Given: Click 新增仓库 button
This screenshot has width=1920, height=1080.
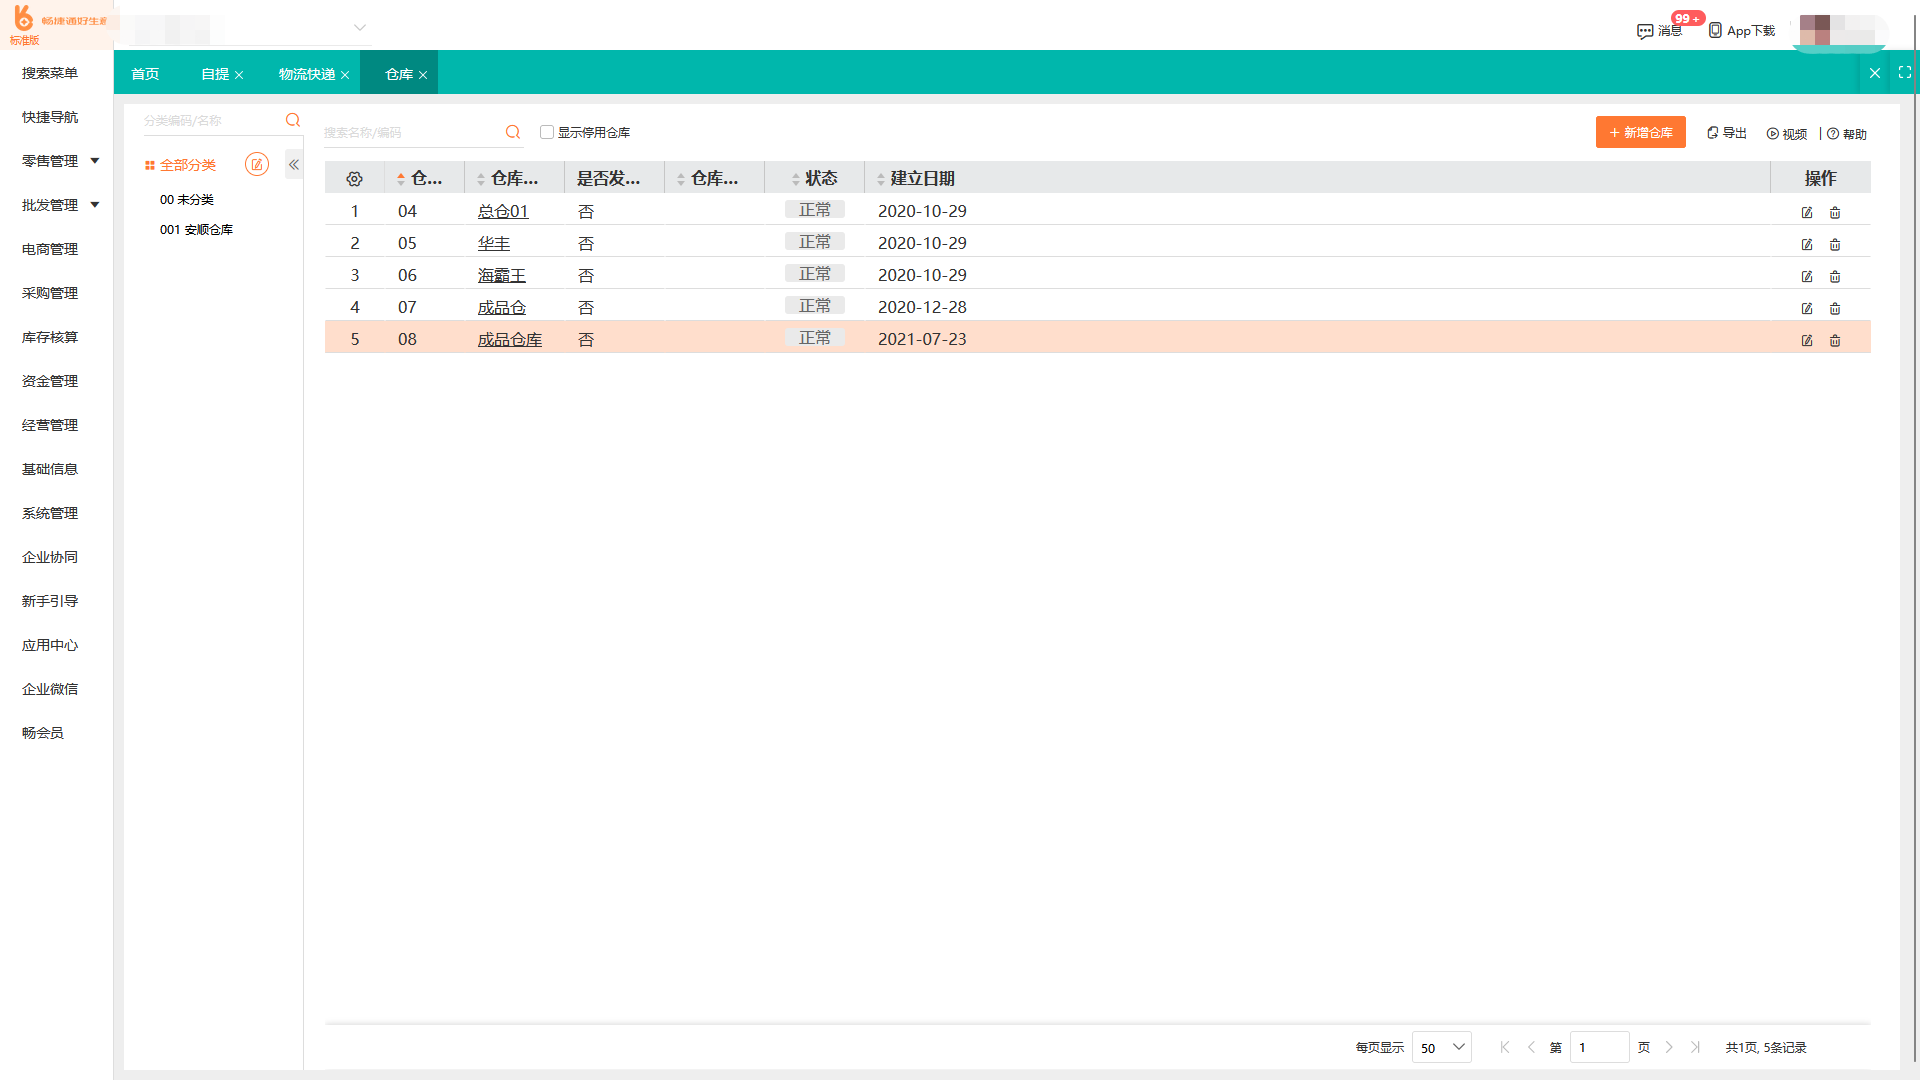Looking at the screenshot, I should tap(1639, 131).
